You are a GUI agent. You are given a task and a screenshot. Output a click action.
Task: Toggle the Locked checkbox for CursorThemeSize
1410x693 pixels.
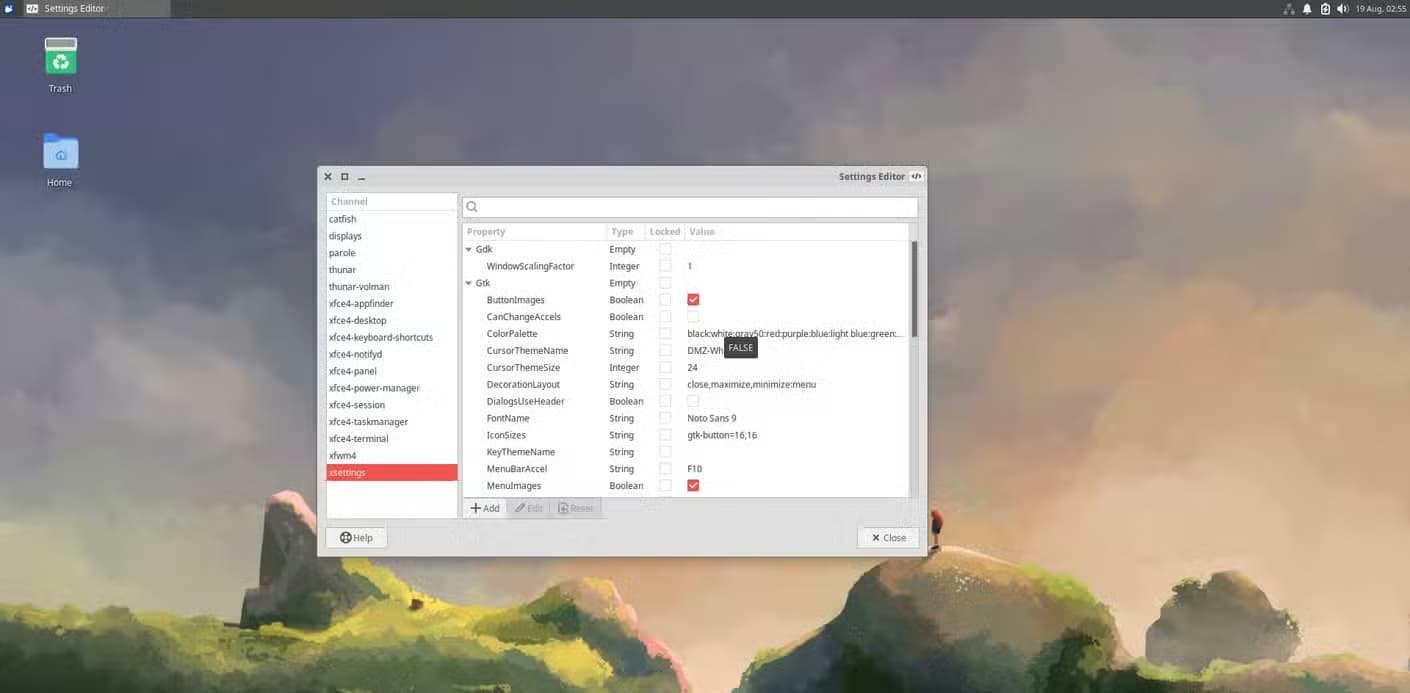pyautogui.click(x=665, y=367)
